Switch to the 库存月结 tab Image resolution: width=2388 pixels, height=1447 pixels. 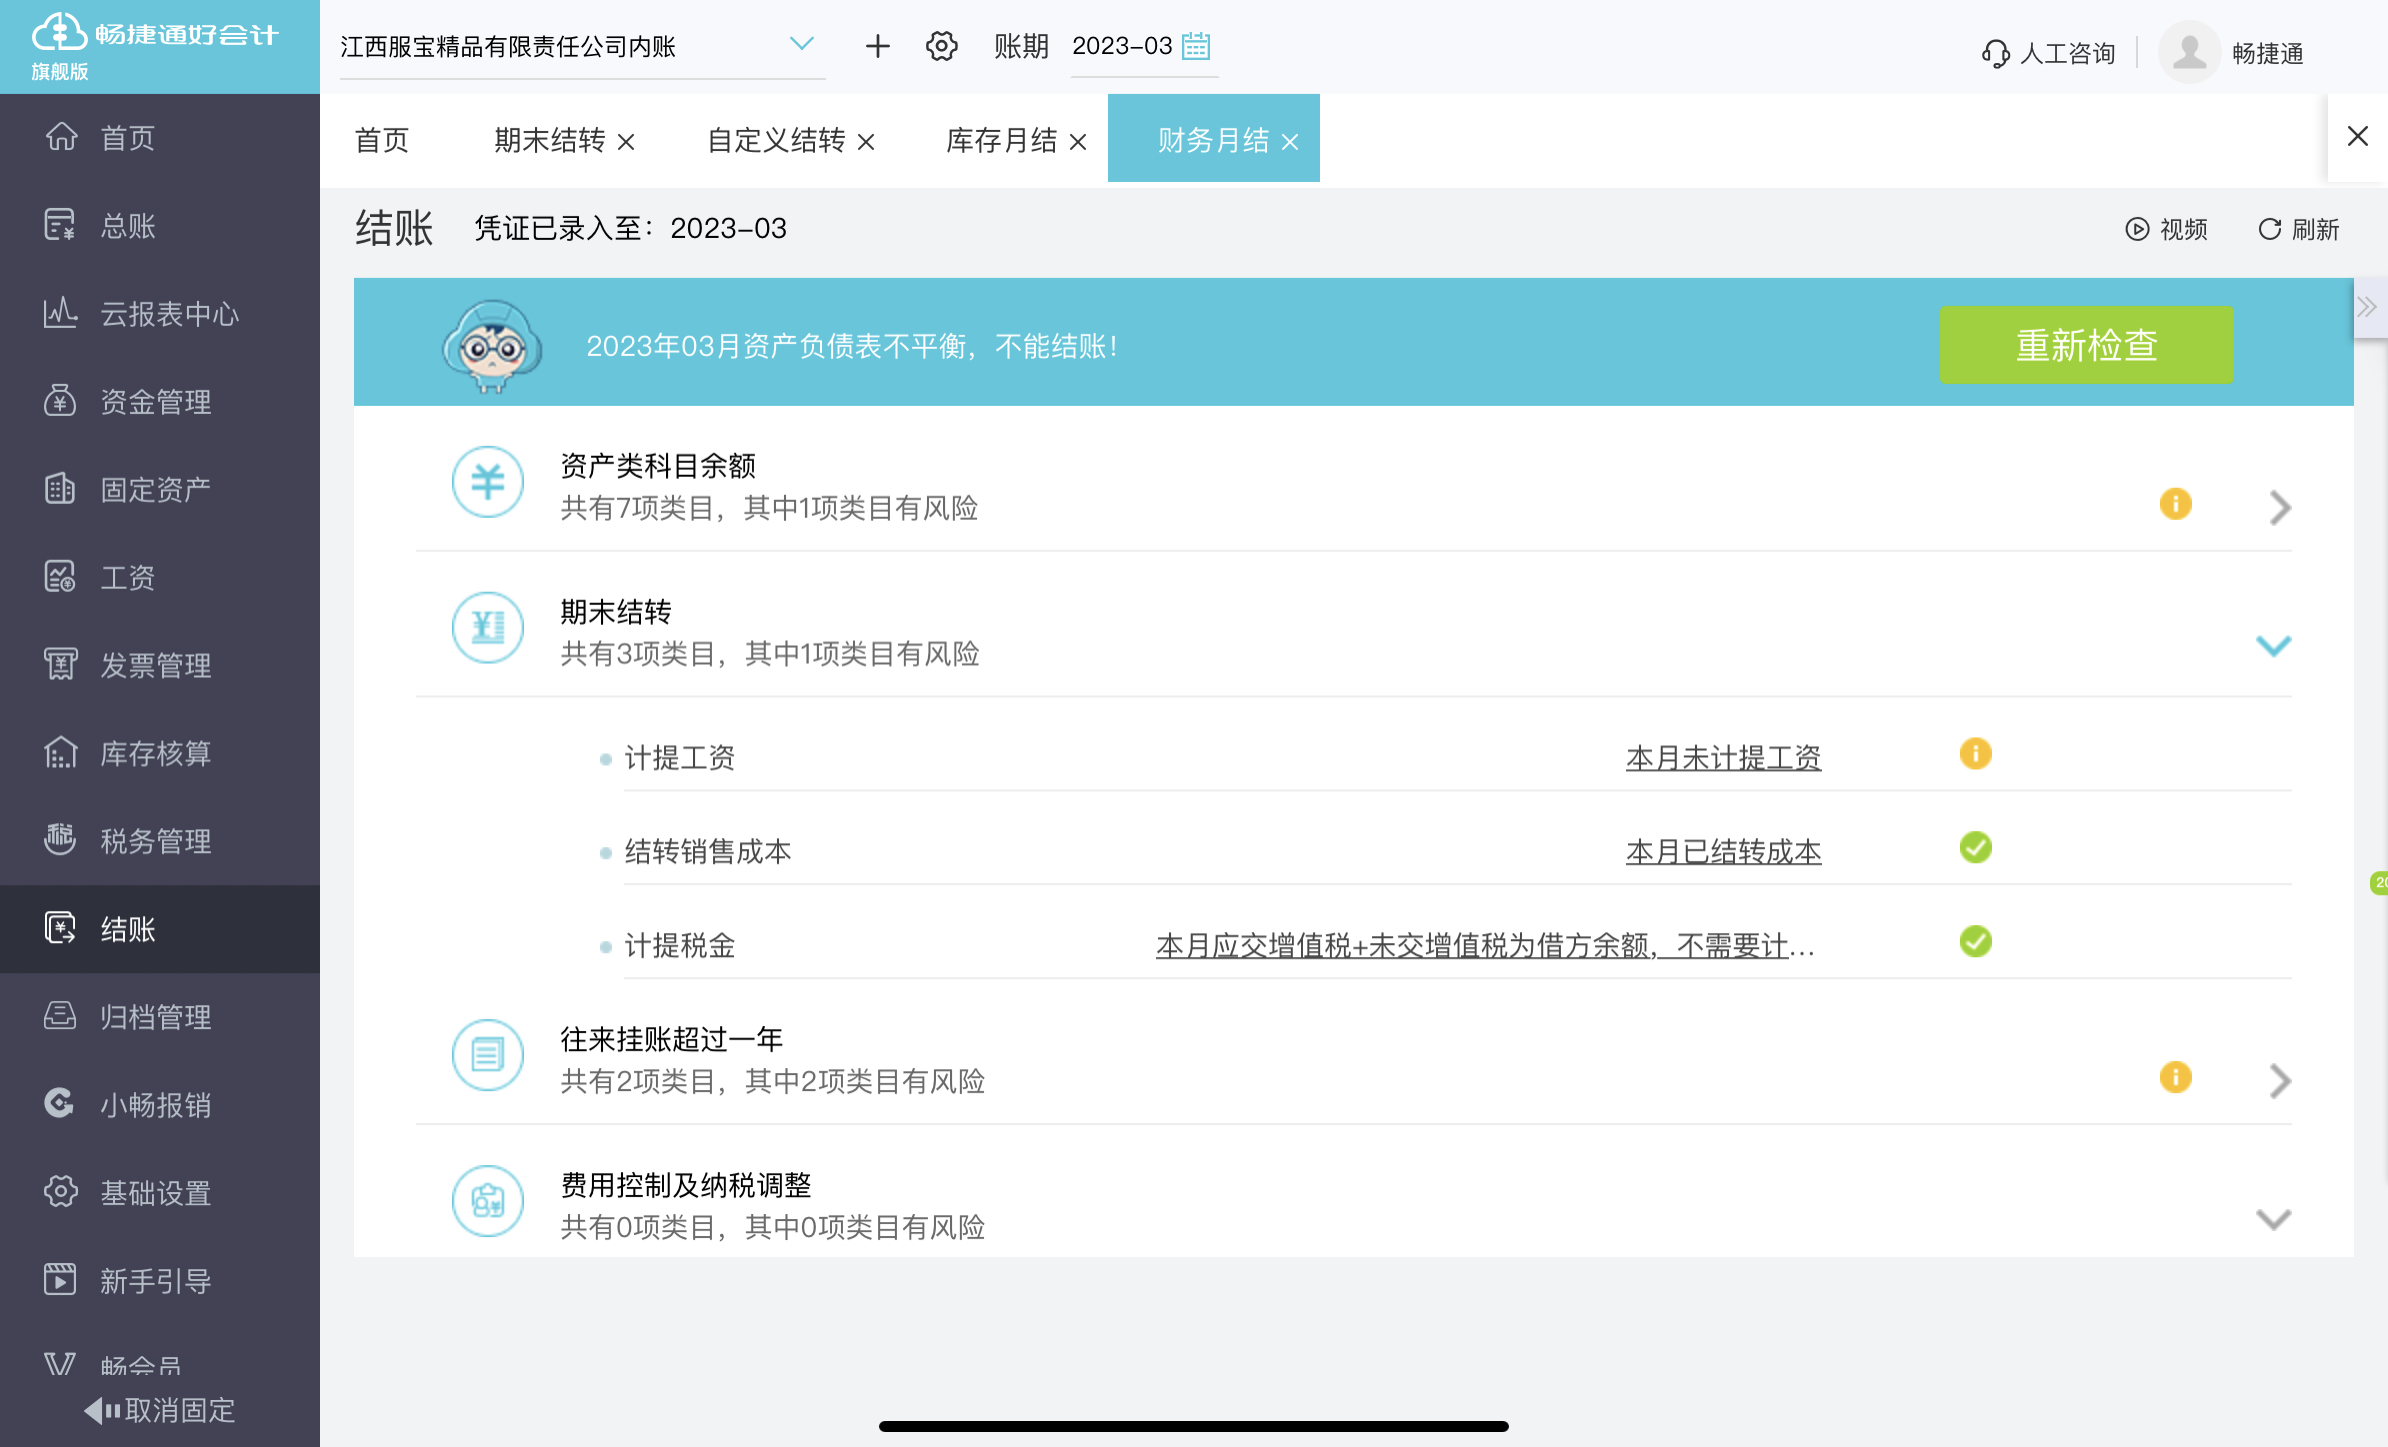[1006, 140]
